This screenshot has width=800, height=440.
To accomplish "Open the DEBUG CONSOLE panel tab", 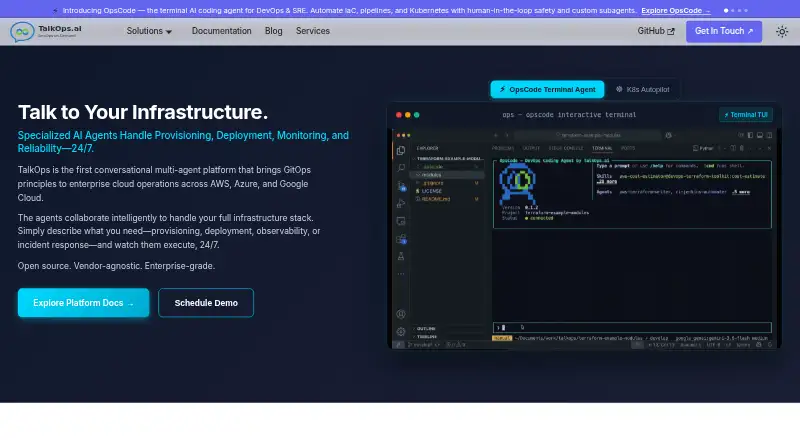I will (565, 149).
